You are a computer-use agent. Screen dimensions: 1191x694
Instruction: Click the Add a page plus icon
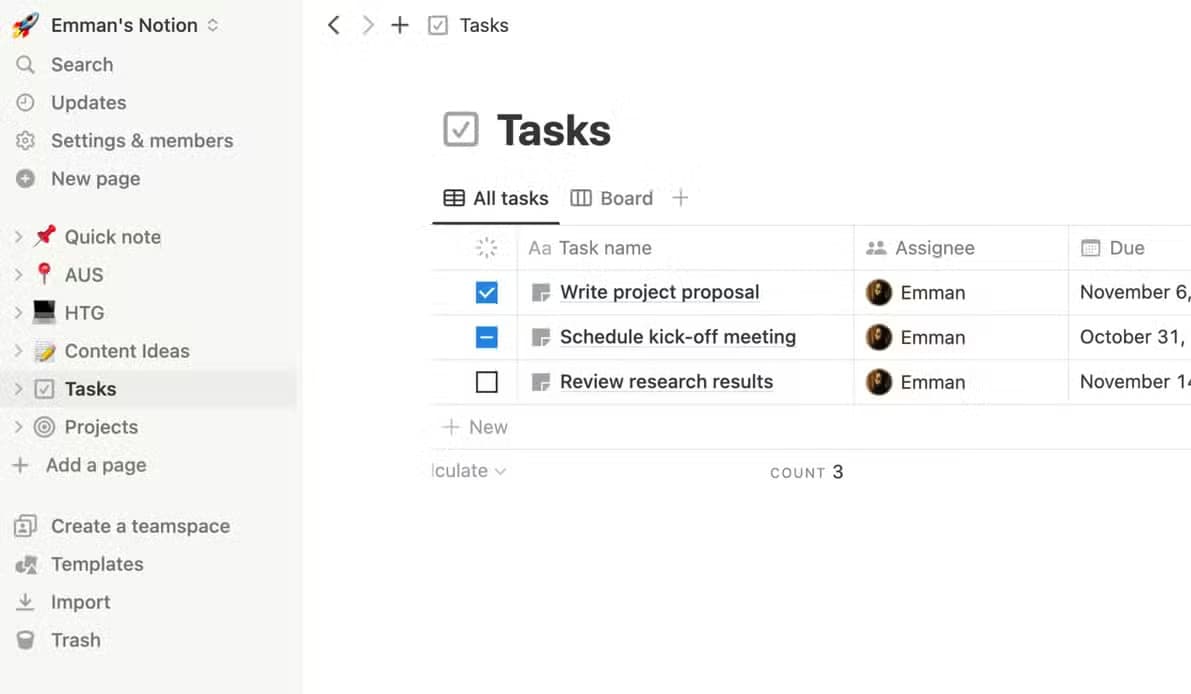[21, 465]
